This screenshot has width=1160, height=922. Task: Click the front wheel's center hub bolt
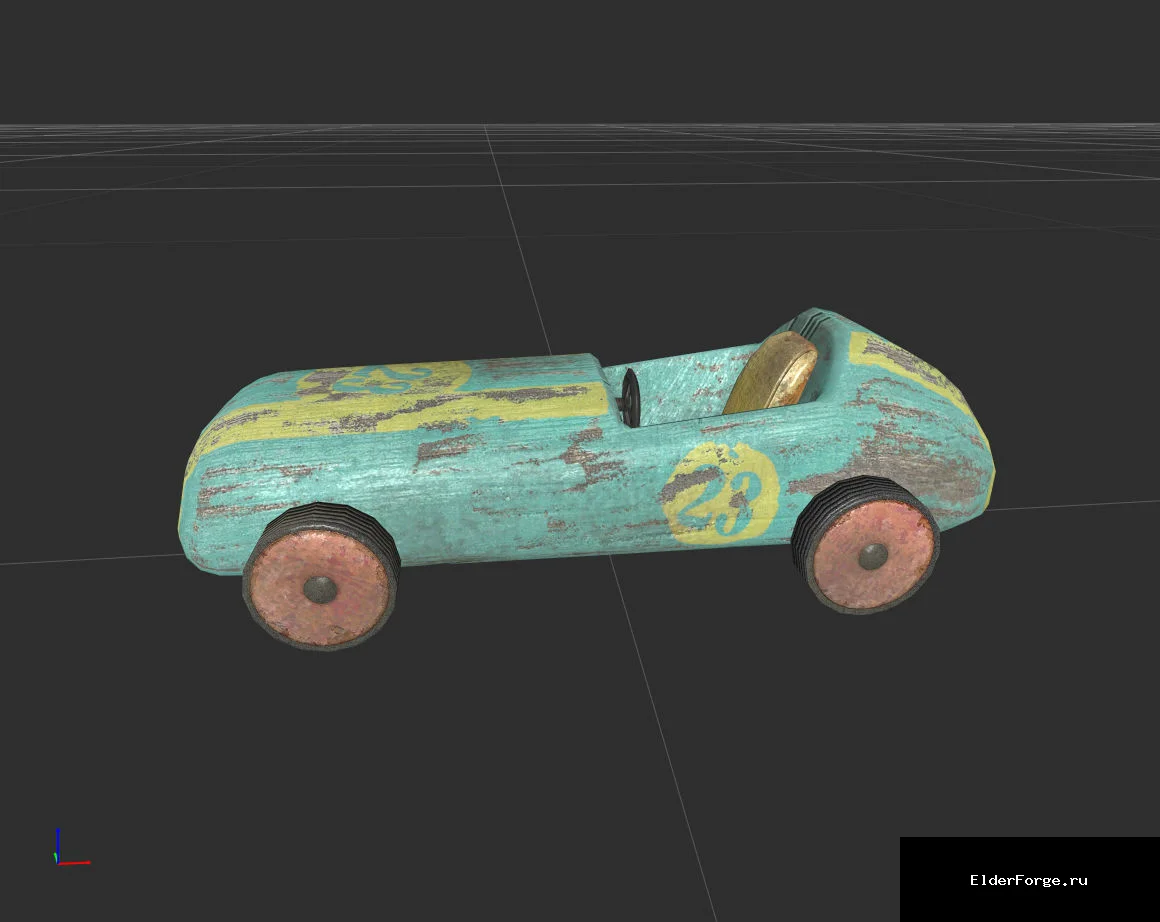(319, 588)
